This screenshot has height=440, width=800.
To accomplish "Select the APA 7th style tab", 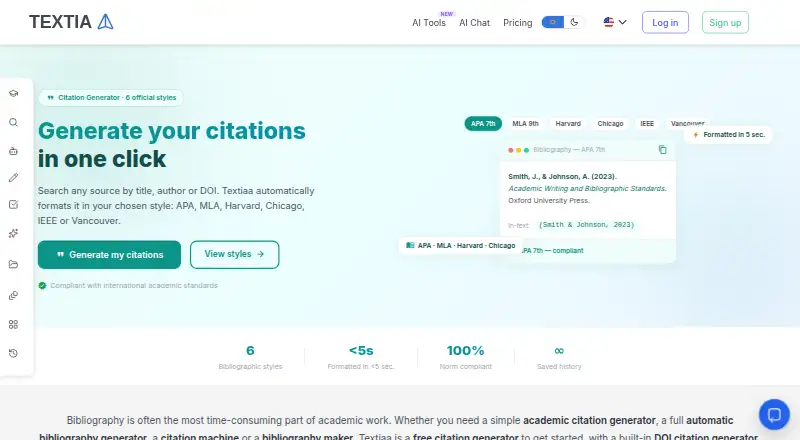I will pyautogui.click(x=483, y=124).
